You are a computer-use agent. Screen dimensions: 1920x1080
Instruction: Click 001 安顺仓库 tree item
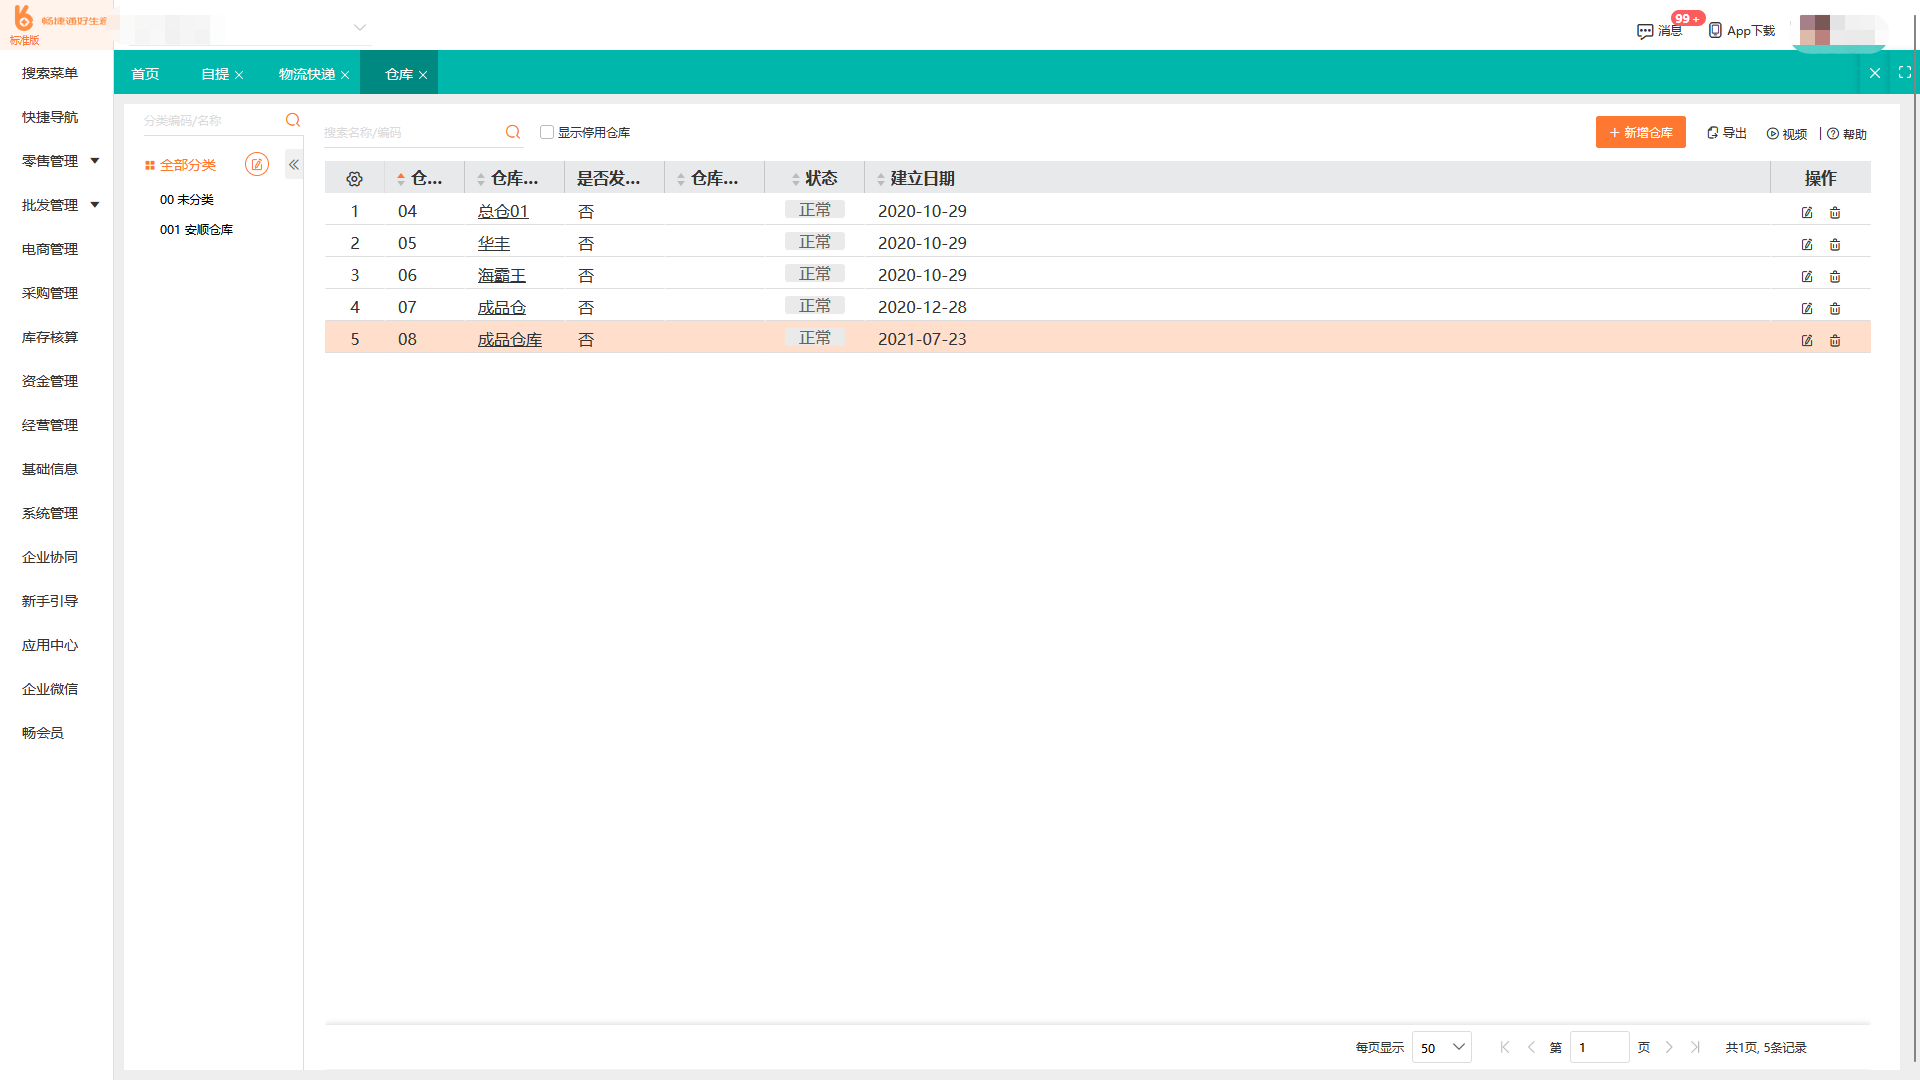click(x=198, y=228)
